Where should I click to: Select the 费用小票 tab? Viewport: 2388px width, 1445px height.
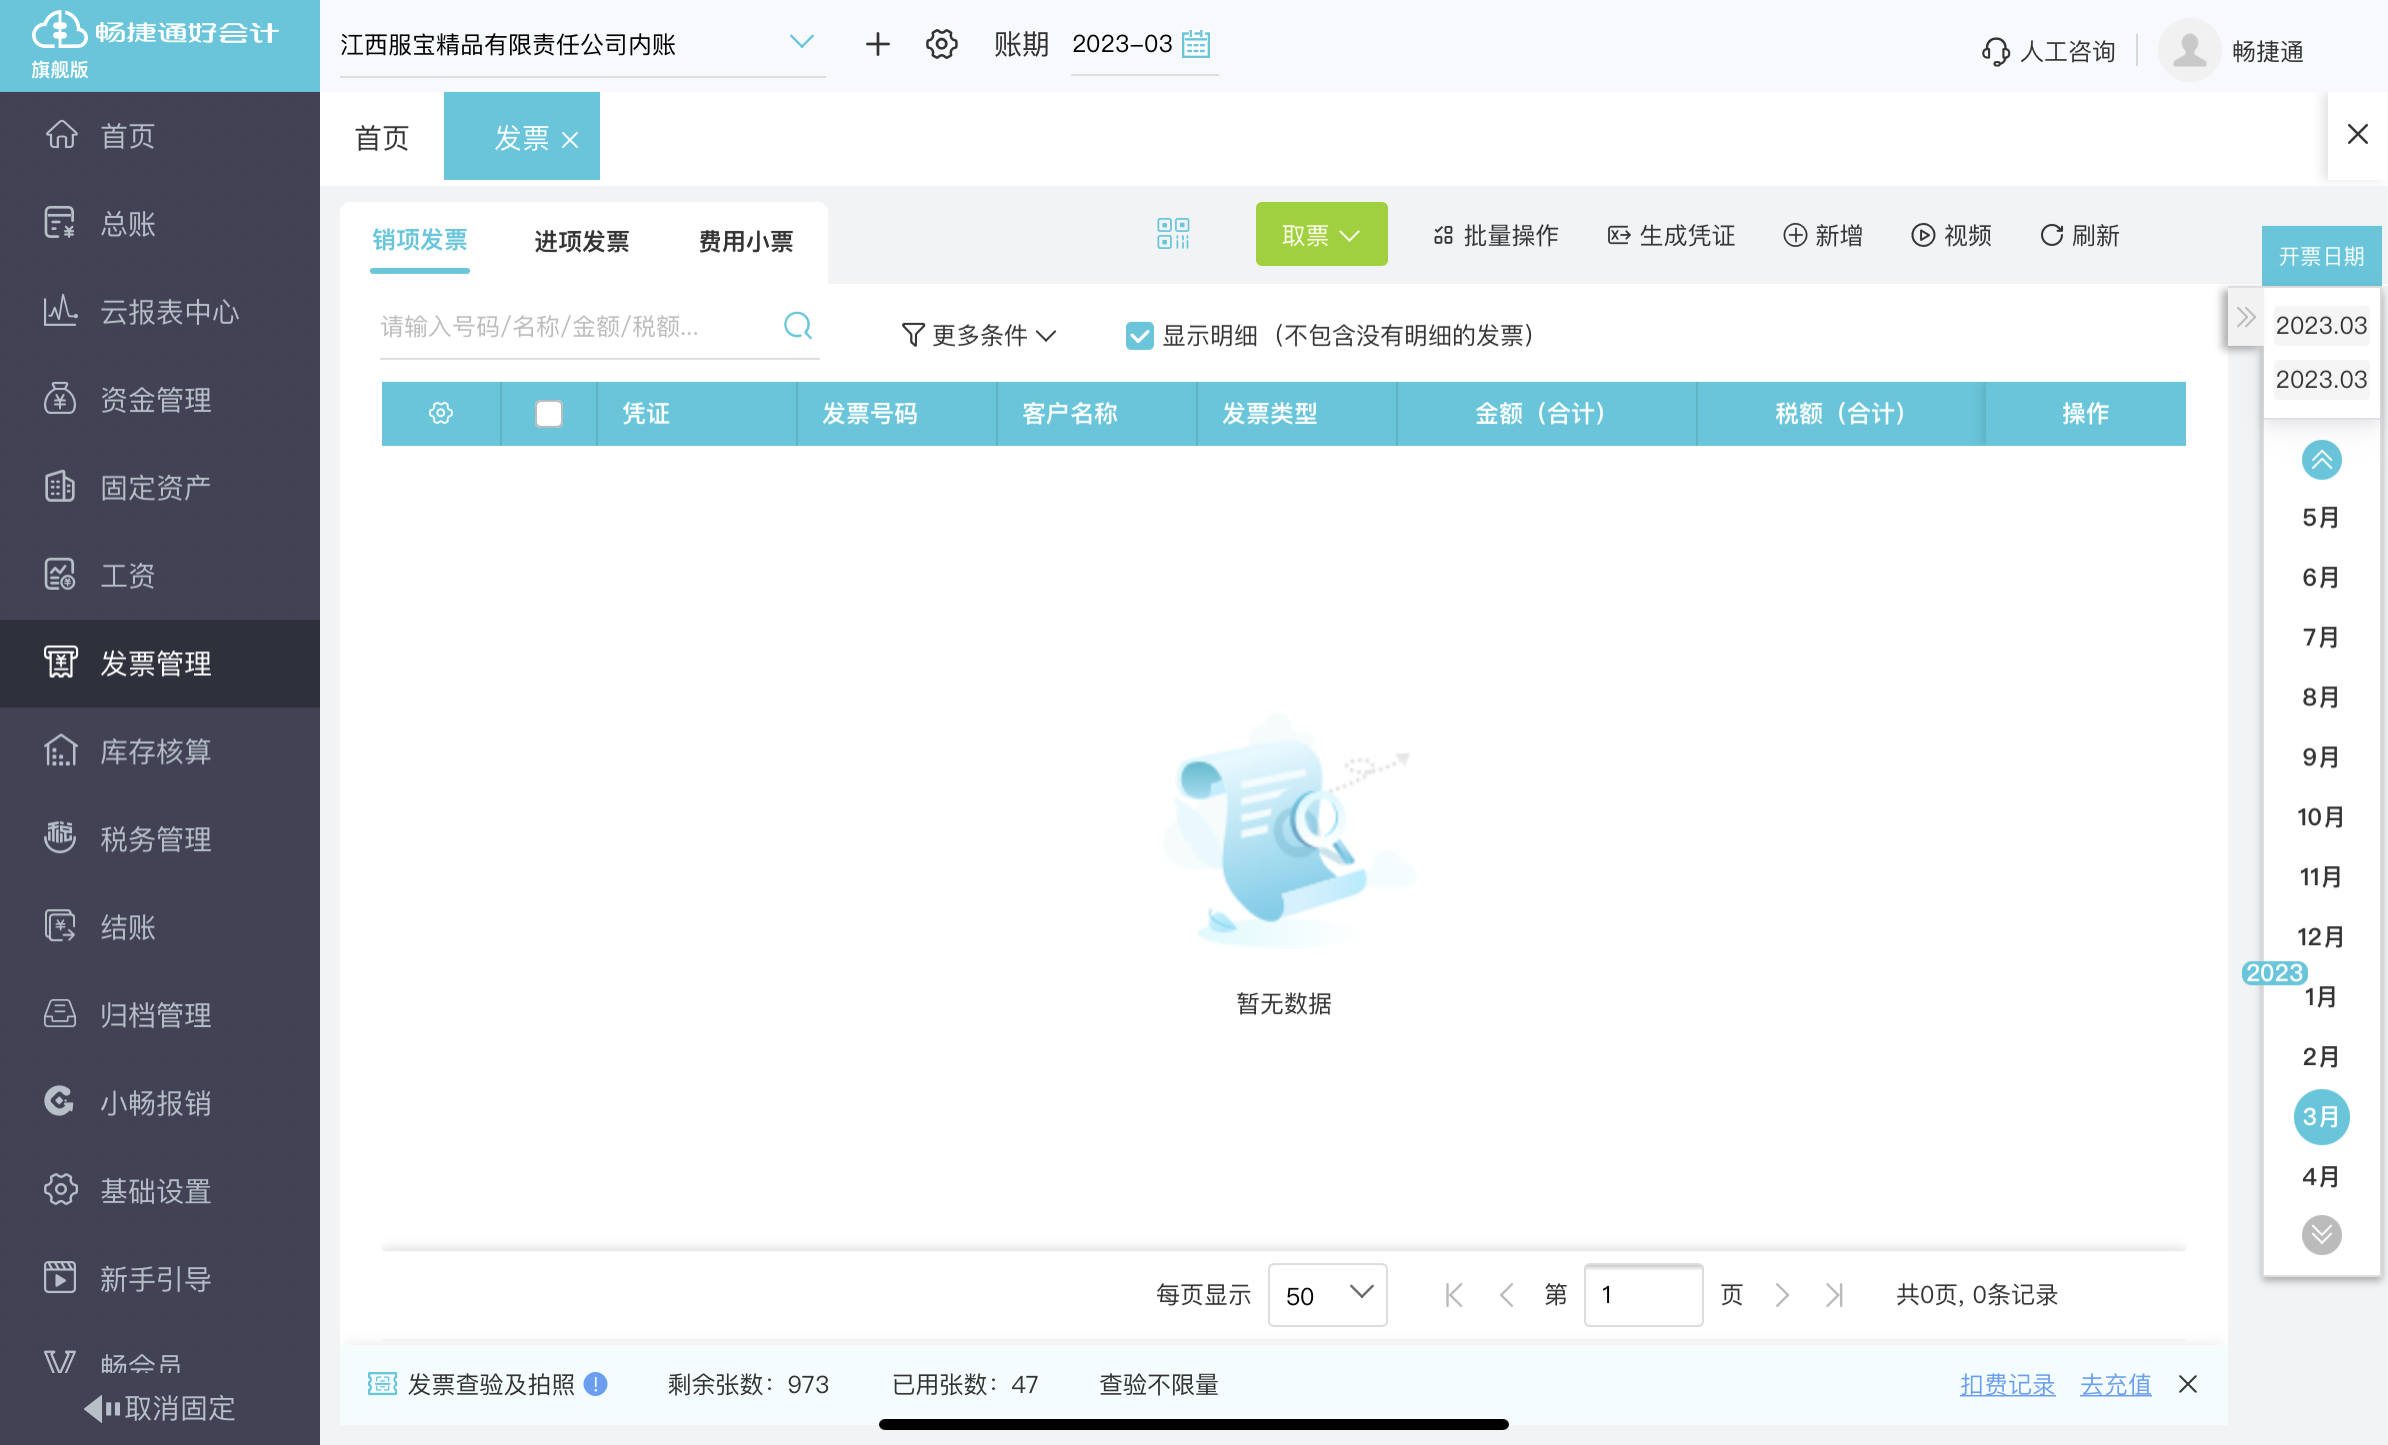745,239
